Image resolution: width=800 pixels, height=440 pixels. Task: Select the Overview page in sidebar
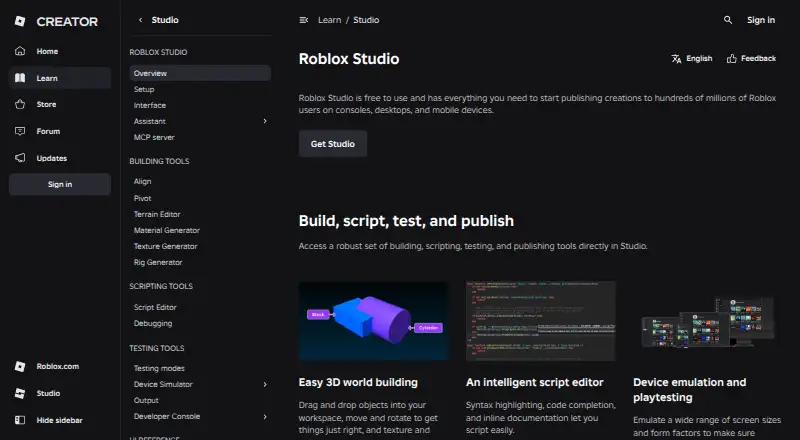pos(200,73)
